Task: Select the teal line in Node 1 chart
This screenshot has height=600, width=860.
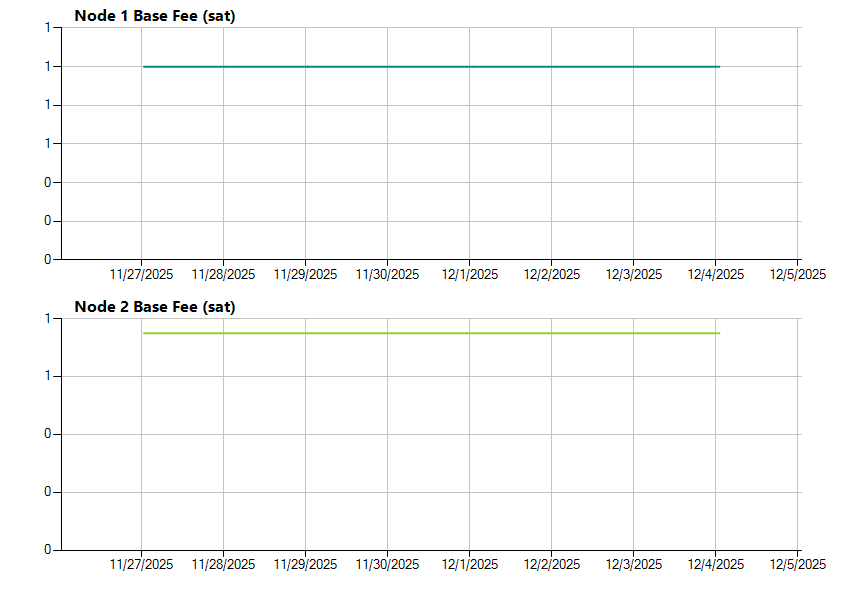Action: point(430,66)
